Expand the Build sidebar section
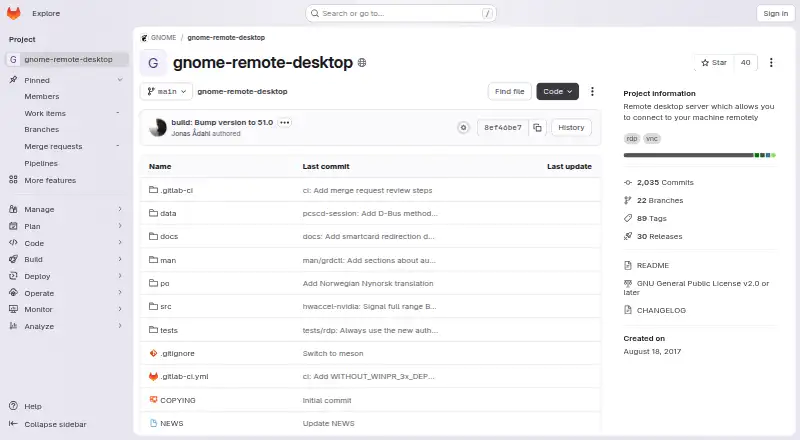The height and width of the screenshot is (440, 800). 66,259
